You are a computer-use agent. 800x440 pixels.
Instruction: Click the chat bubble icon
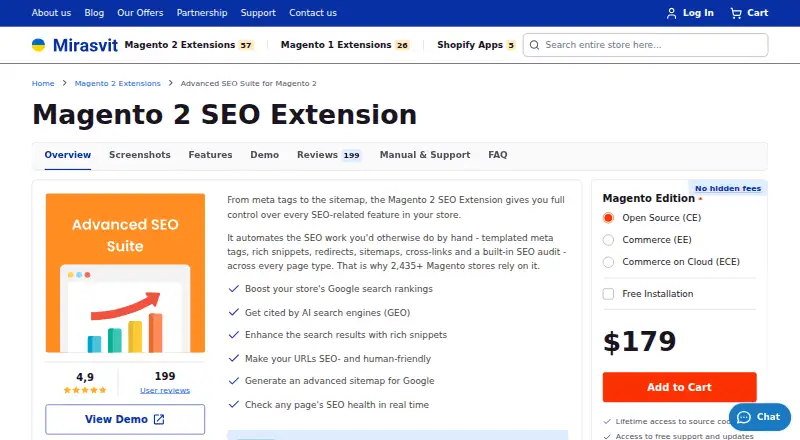(744, 417)
